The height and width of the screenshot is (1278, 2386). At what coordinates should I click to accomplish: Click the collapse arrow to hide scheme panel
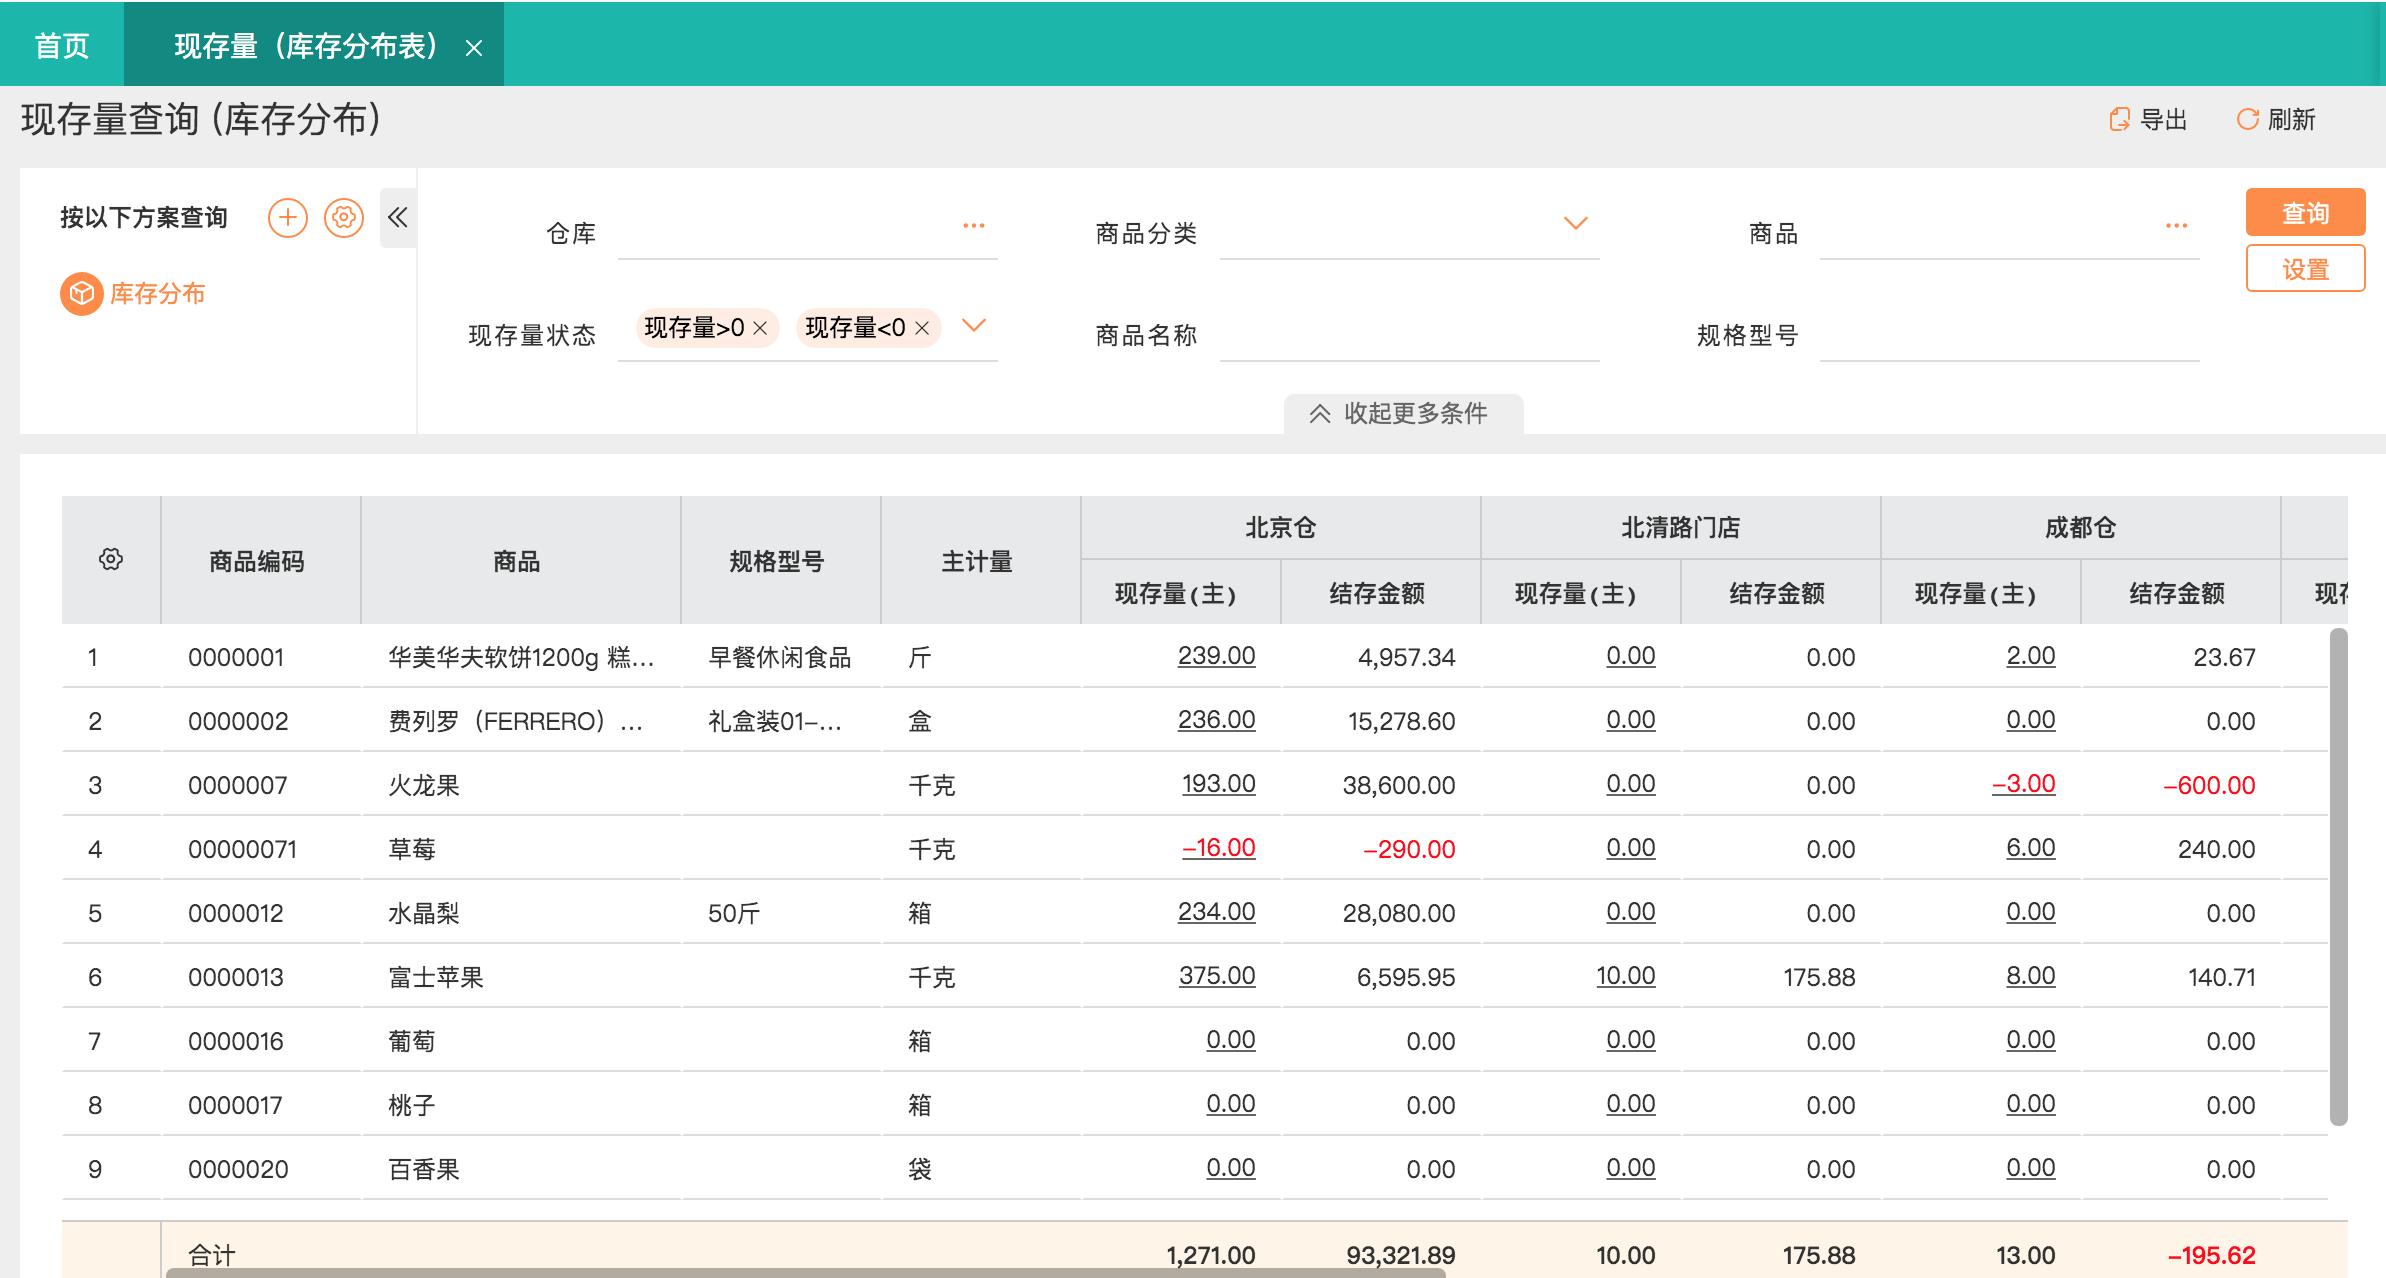click(x=398, y=218)
